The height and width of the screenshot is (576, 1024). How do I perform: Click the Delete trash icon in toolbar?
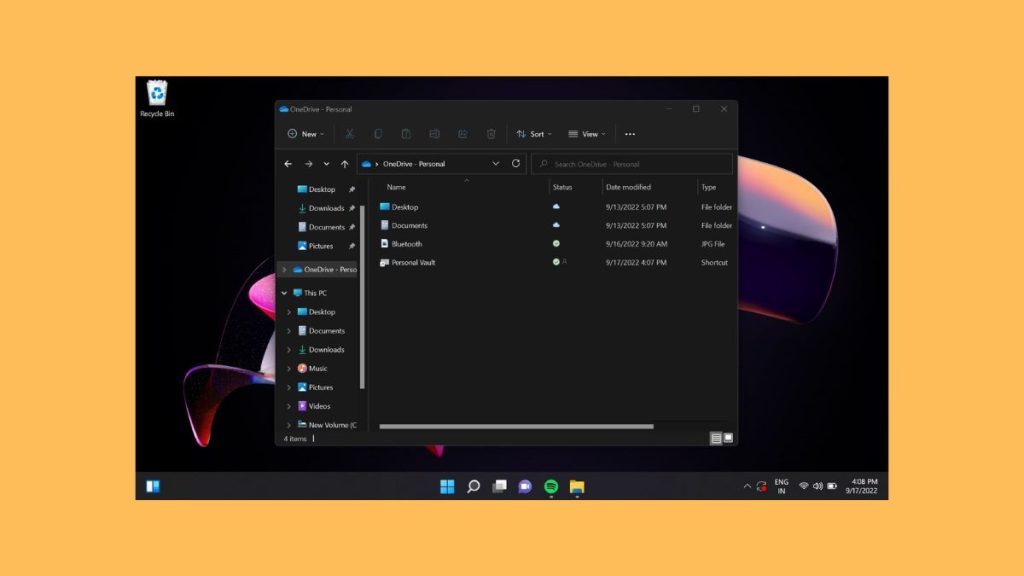[x=491, y=134]
